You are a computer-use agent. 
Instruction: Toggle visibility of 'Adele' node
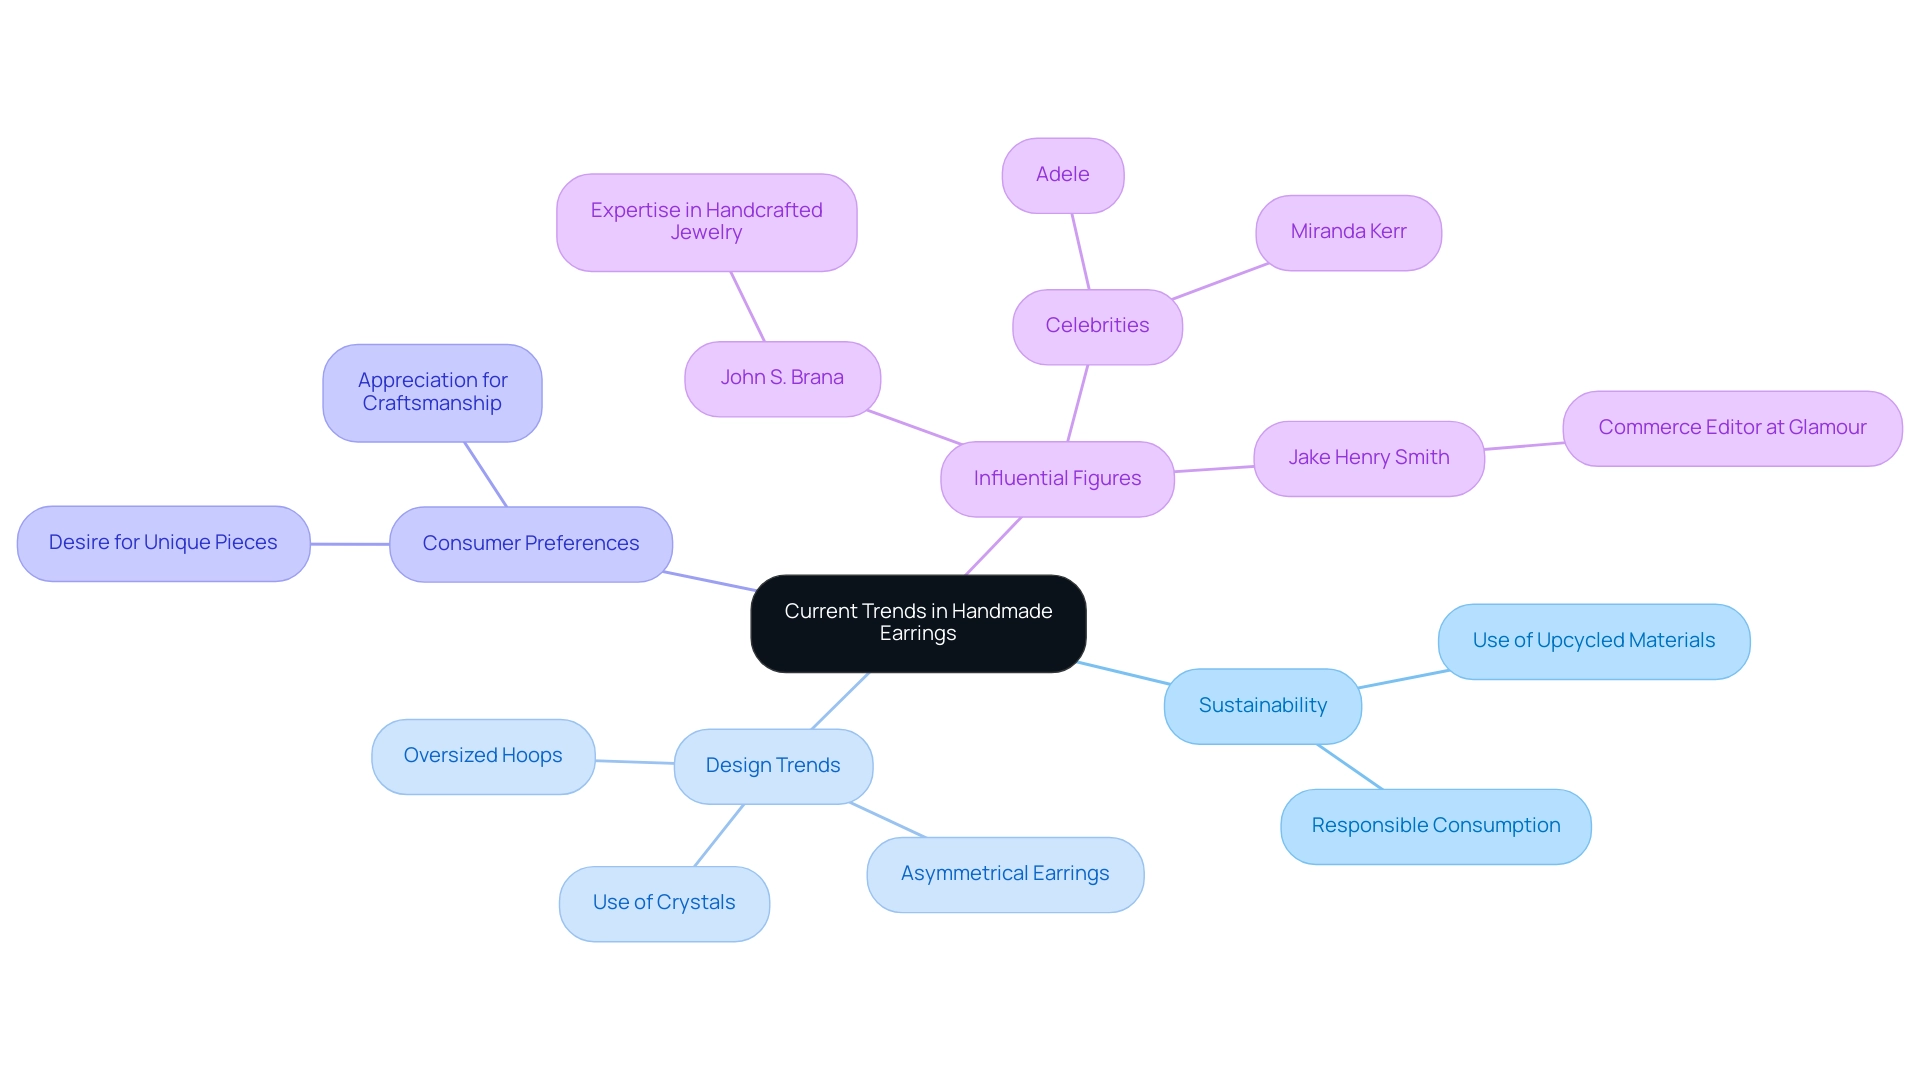pos(1065,173)
